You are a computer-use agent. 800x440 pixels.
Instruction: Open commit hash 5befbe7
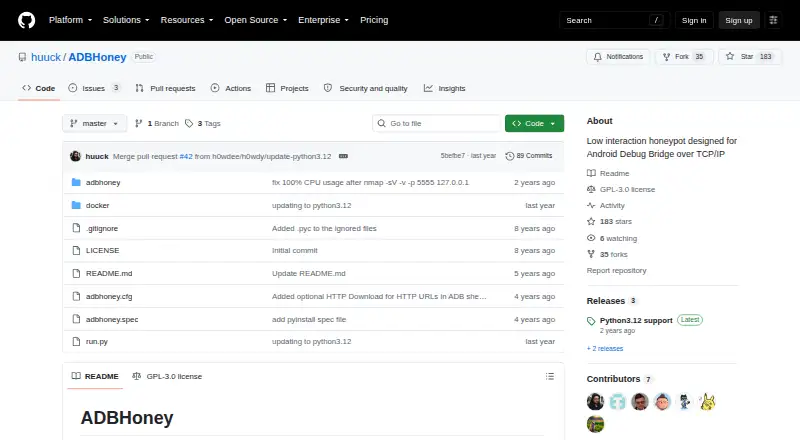coord(453,156)
